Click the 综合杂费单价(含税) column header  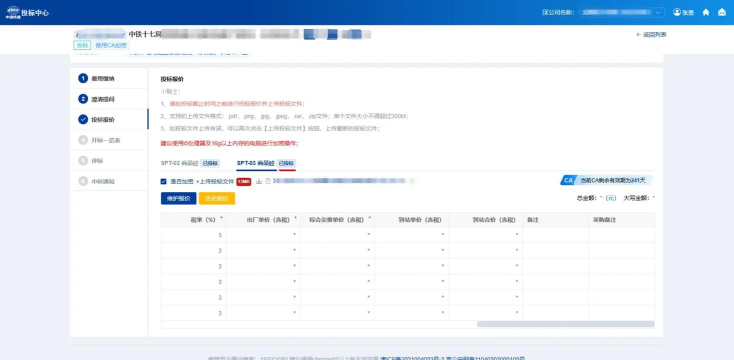click(x=338, y=220)
